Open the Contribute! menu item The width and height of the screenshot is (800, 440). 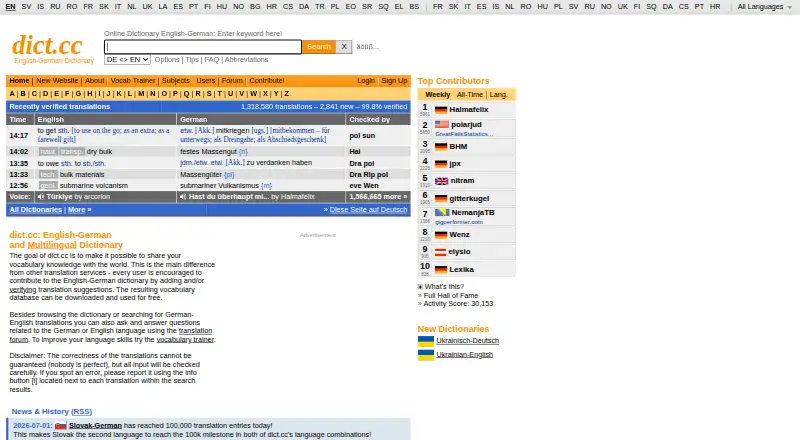pyautogui.click(x=266, y=81)
